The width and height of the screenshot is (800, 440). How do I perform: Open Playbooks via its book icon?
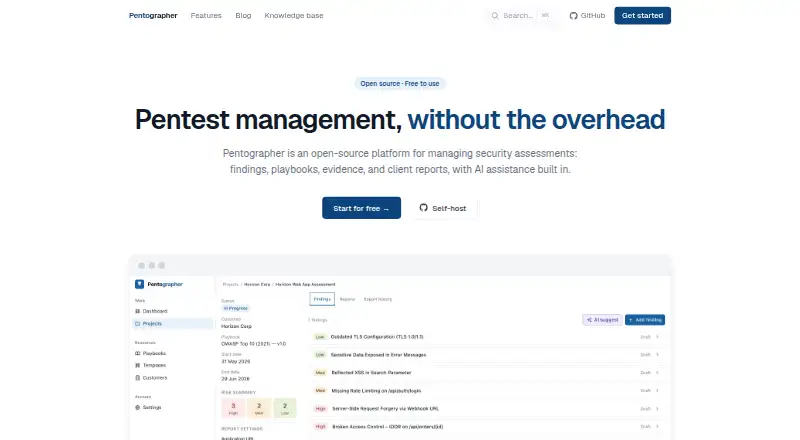pyautogui.click(x=138, y=353)
